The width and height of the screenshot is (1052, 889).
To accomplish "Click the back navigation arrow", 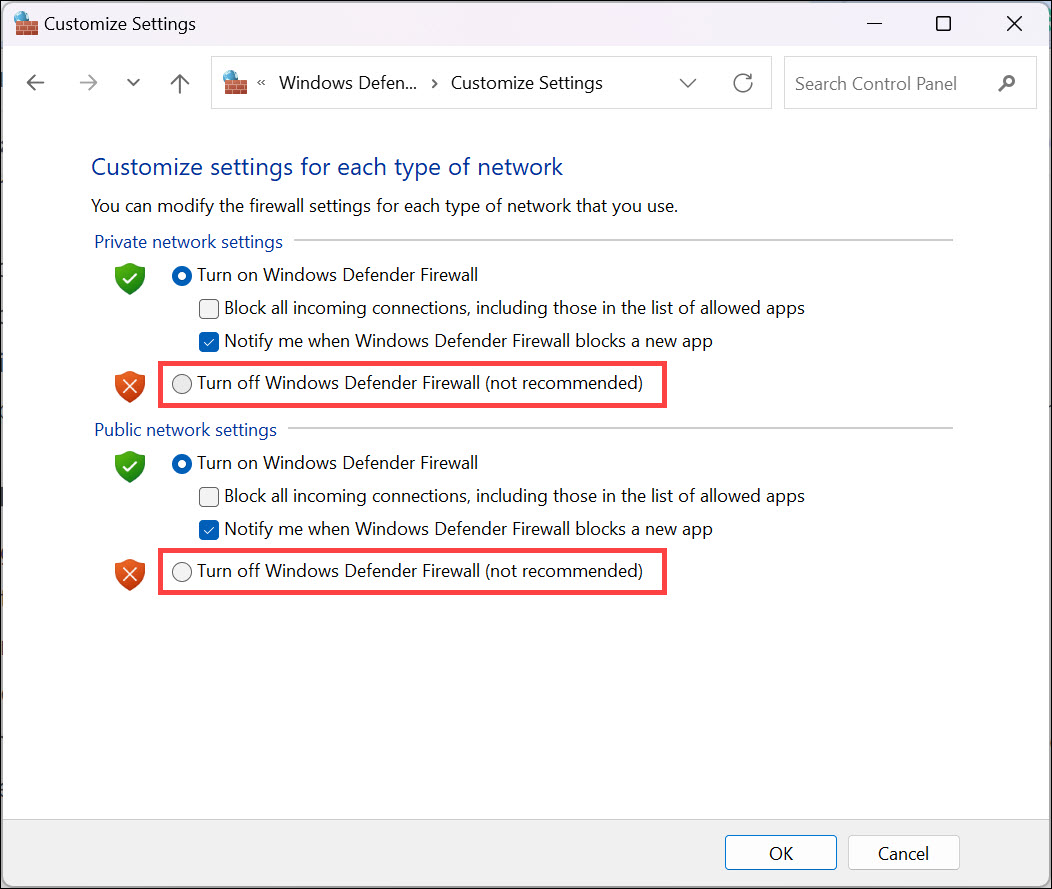I will click(35, 83).
